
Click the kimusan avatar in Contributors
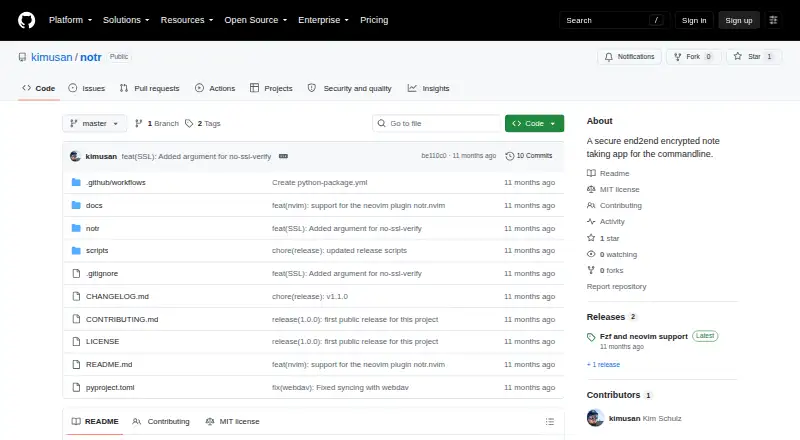click(x=595, y=418)
